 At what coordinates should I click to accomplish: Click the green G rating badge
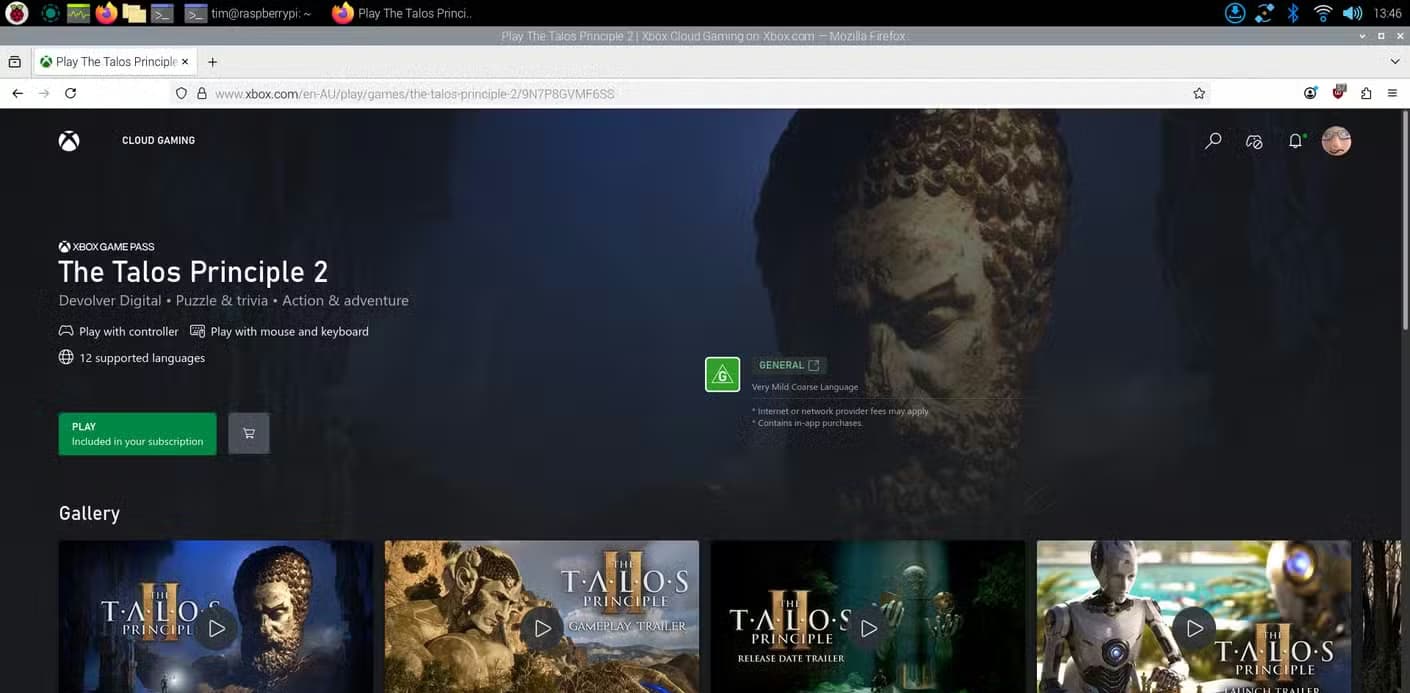click(722, 374)
